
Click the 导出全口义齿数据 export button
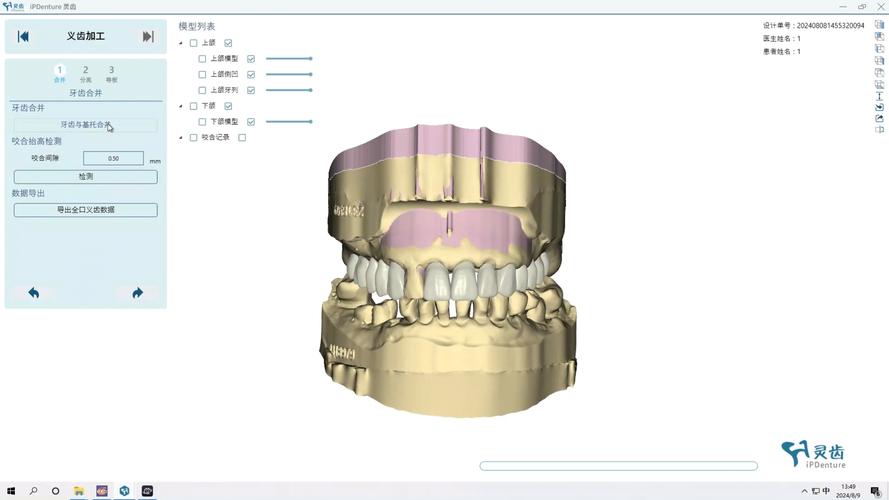(85, 210)
